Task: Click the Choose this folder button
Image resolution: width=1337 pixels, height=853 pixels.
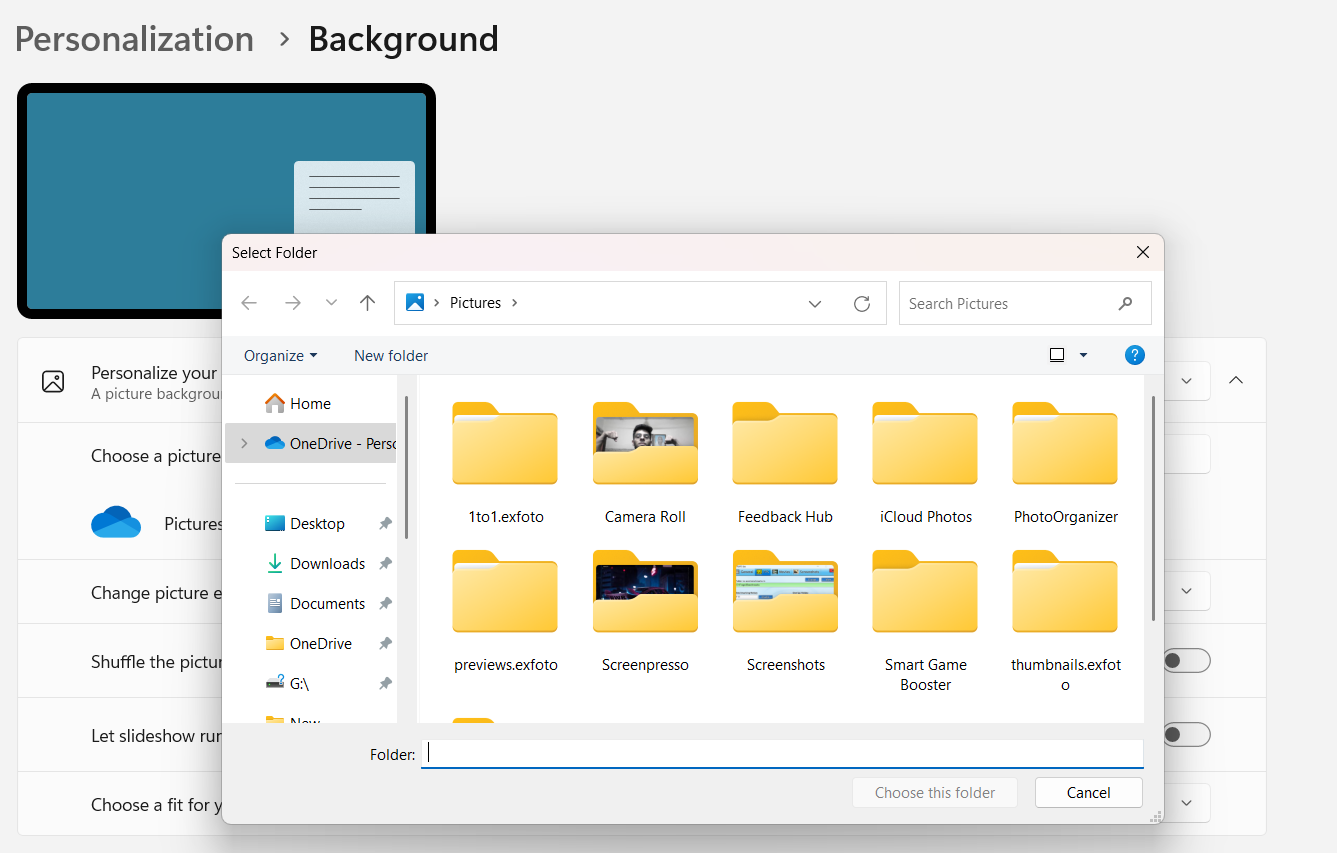Action: [934, 792]
